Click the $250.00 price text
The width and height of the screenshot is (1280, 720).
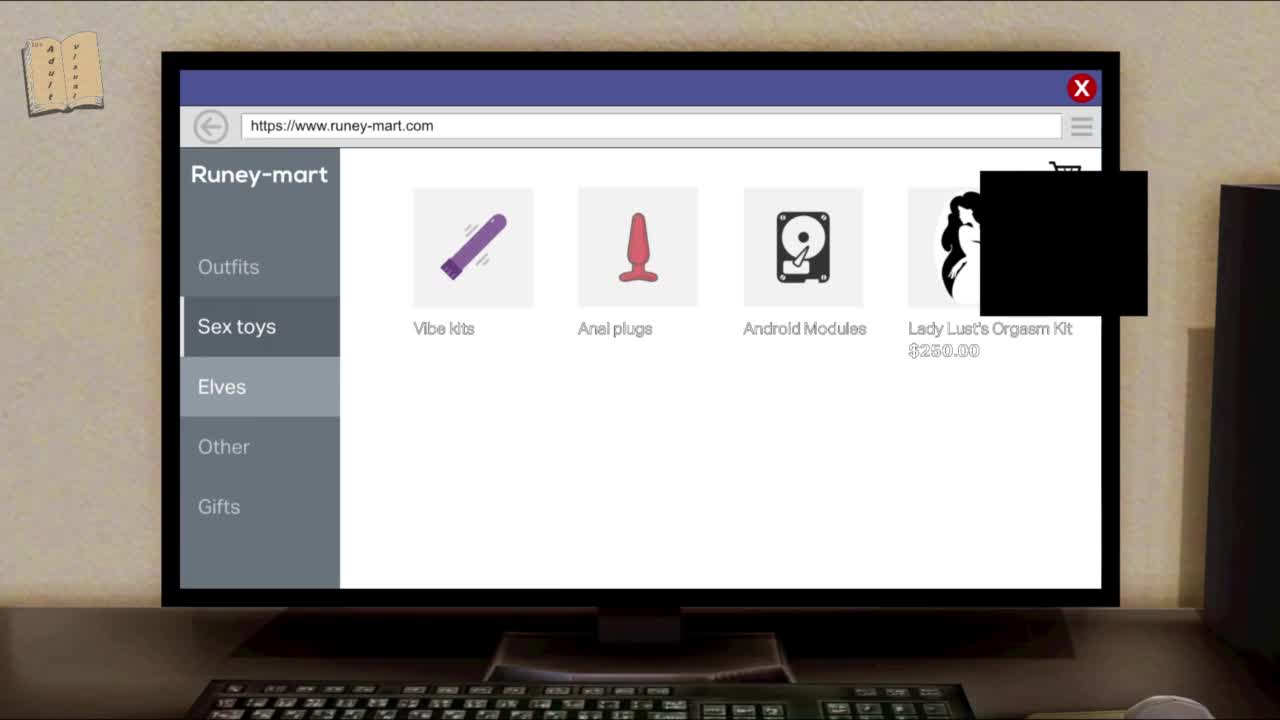(x=943, y=351)
